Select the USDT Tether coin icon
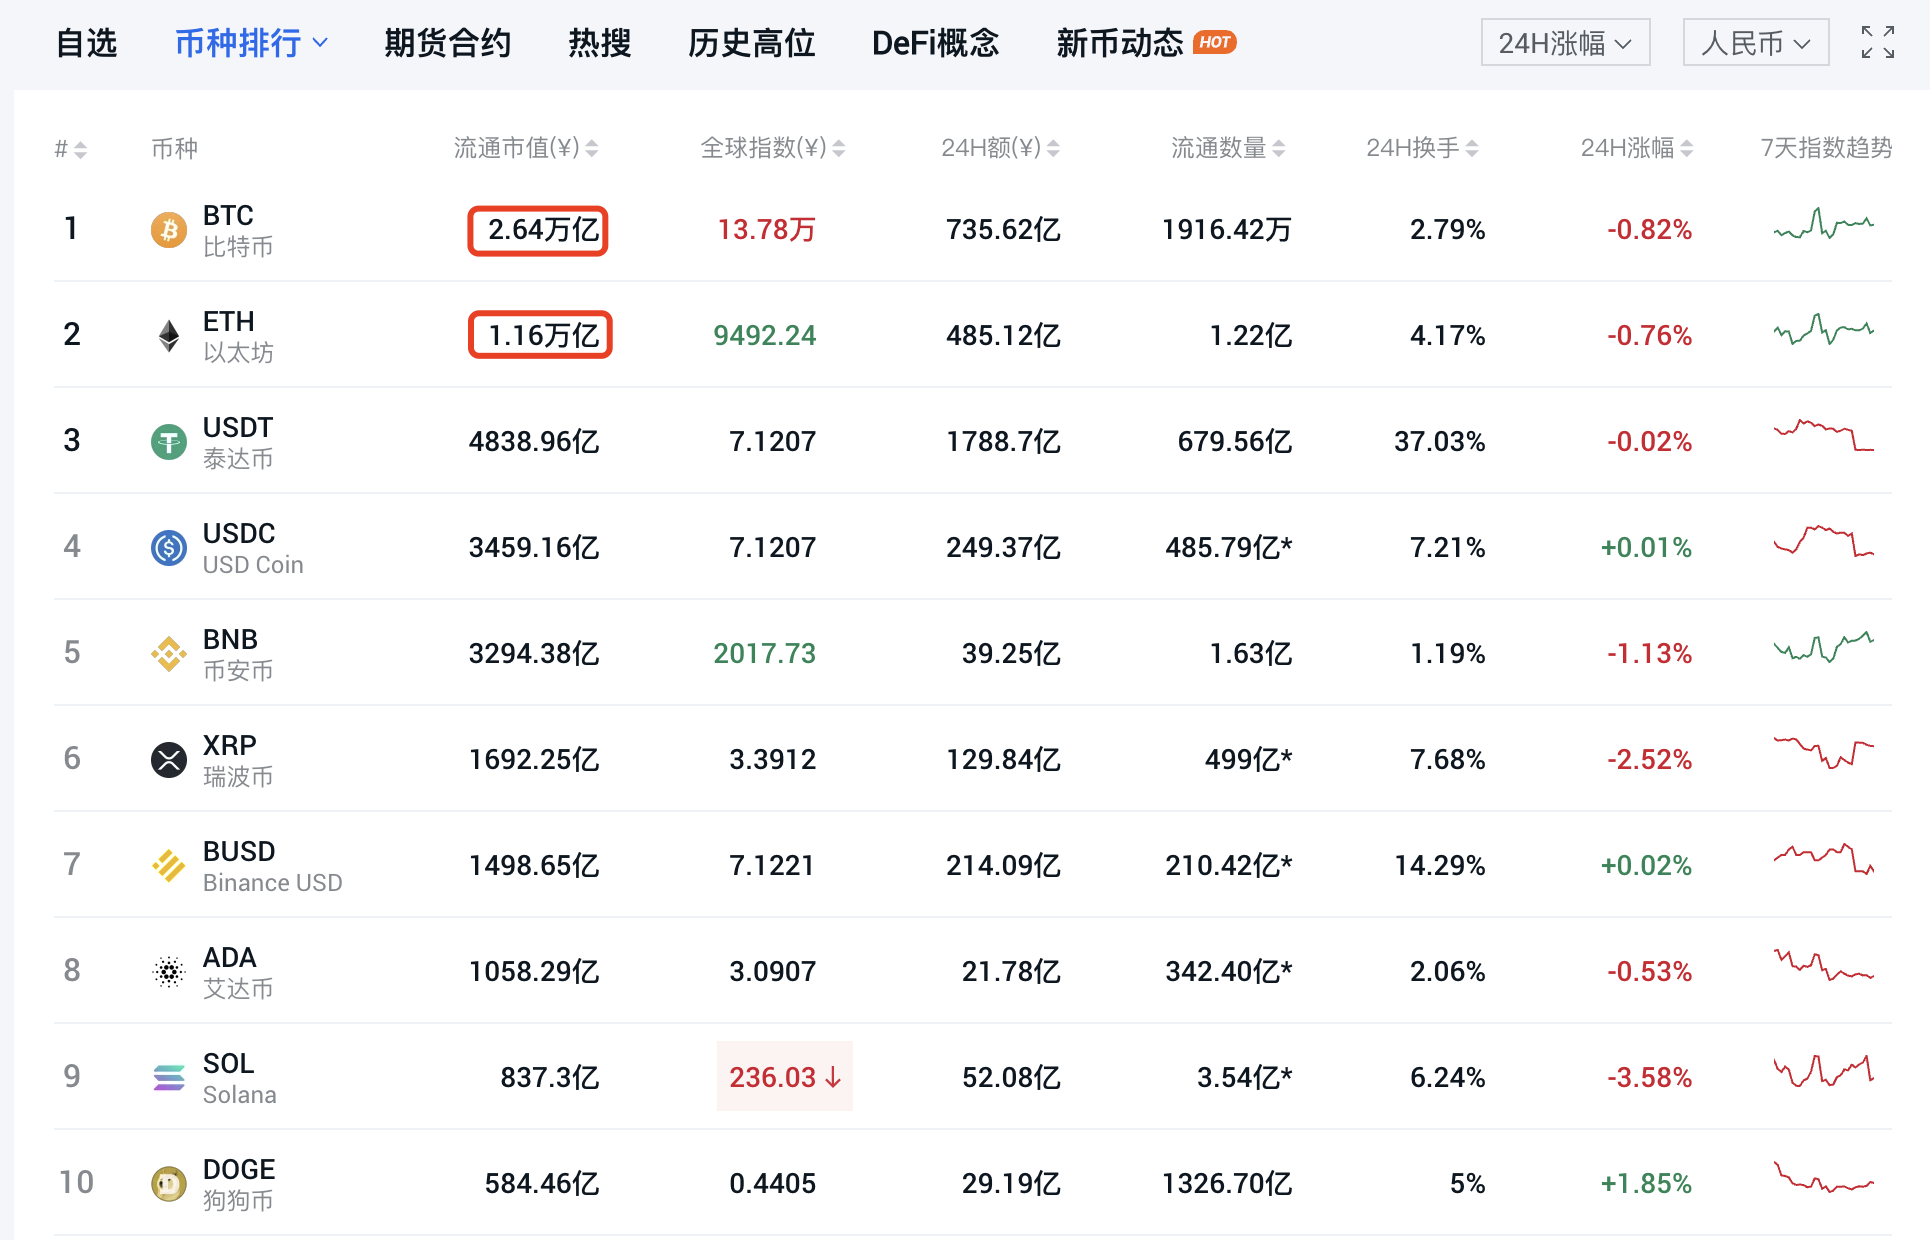1930x1240 pixels. tap(168, 440)
